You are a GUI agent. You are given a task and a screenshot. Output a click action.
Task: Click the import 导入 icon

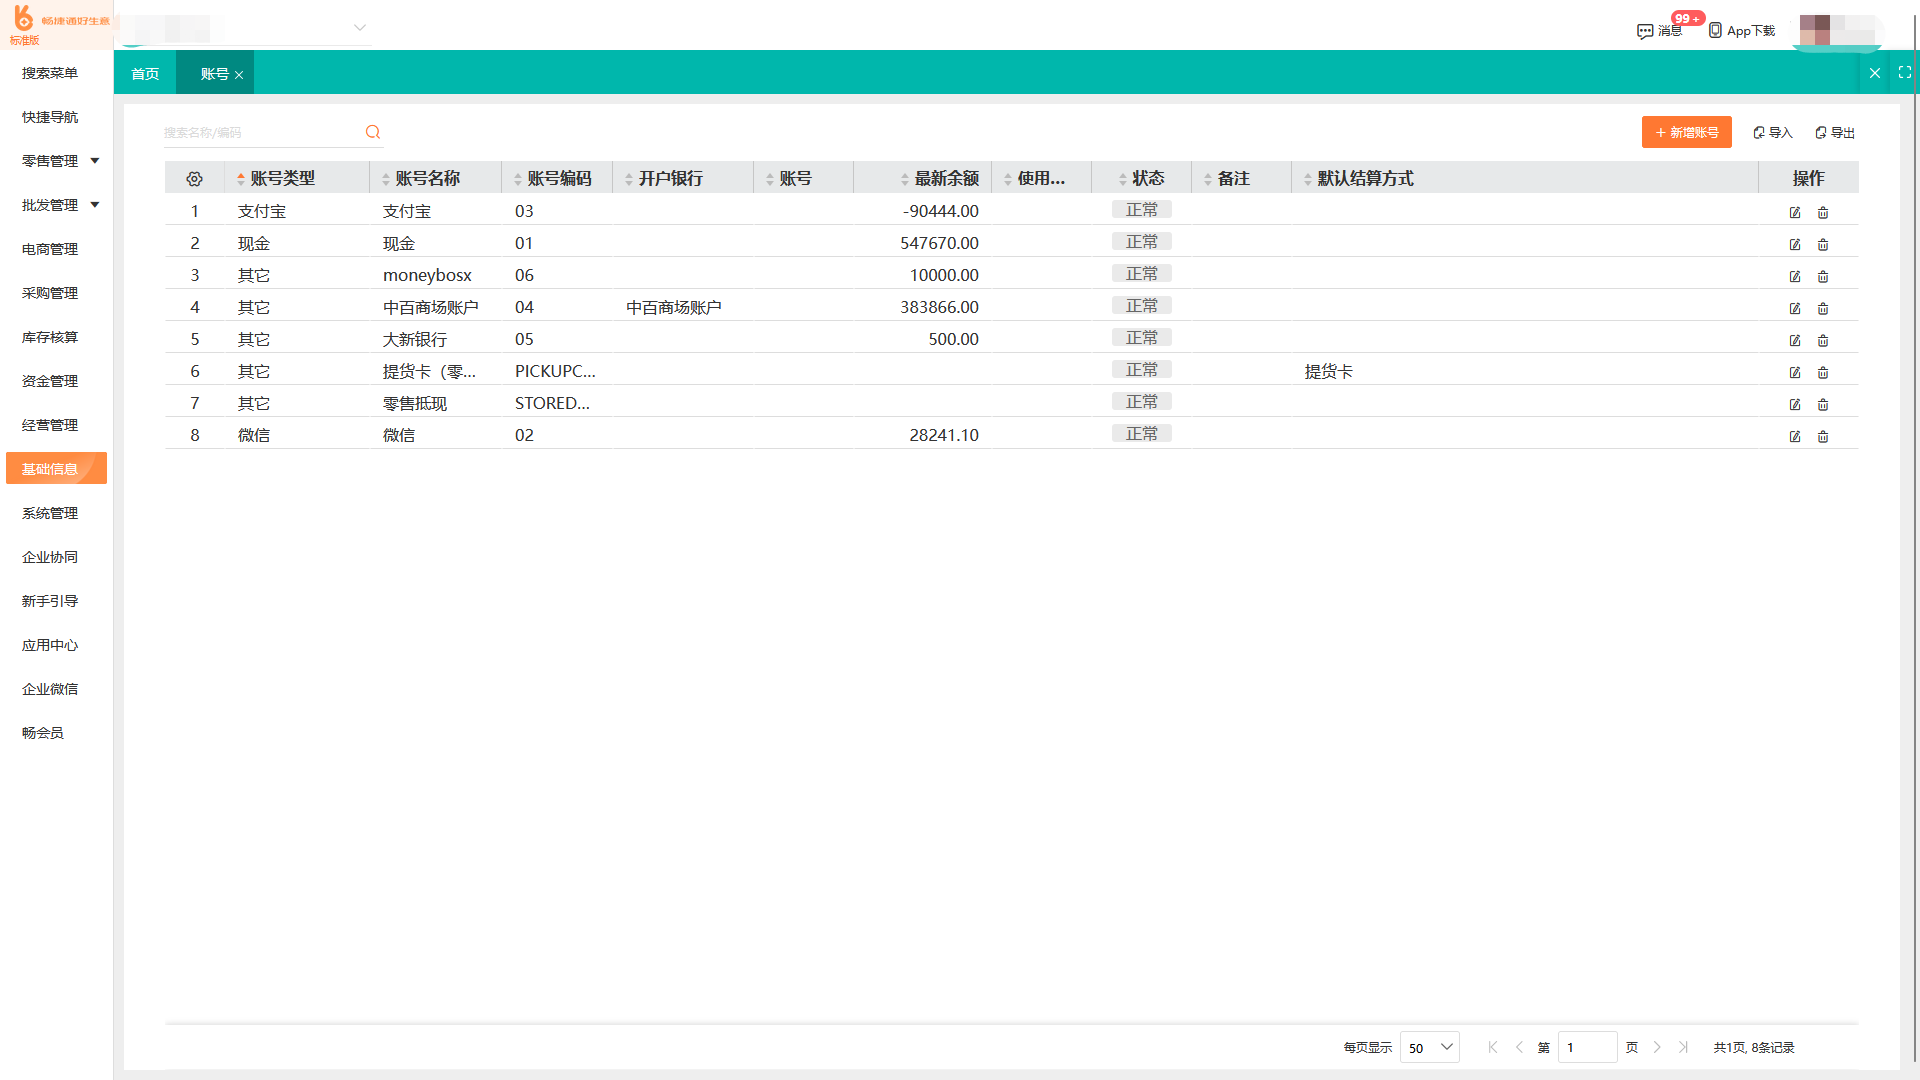pos(1774,132)
